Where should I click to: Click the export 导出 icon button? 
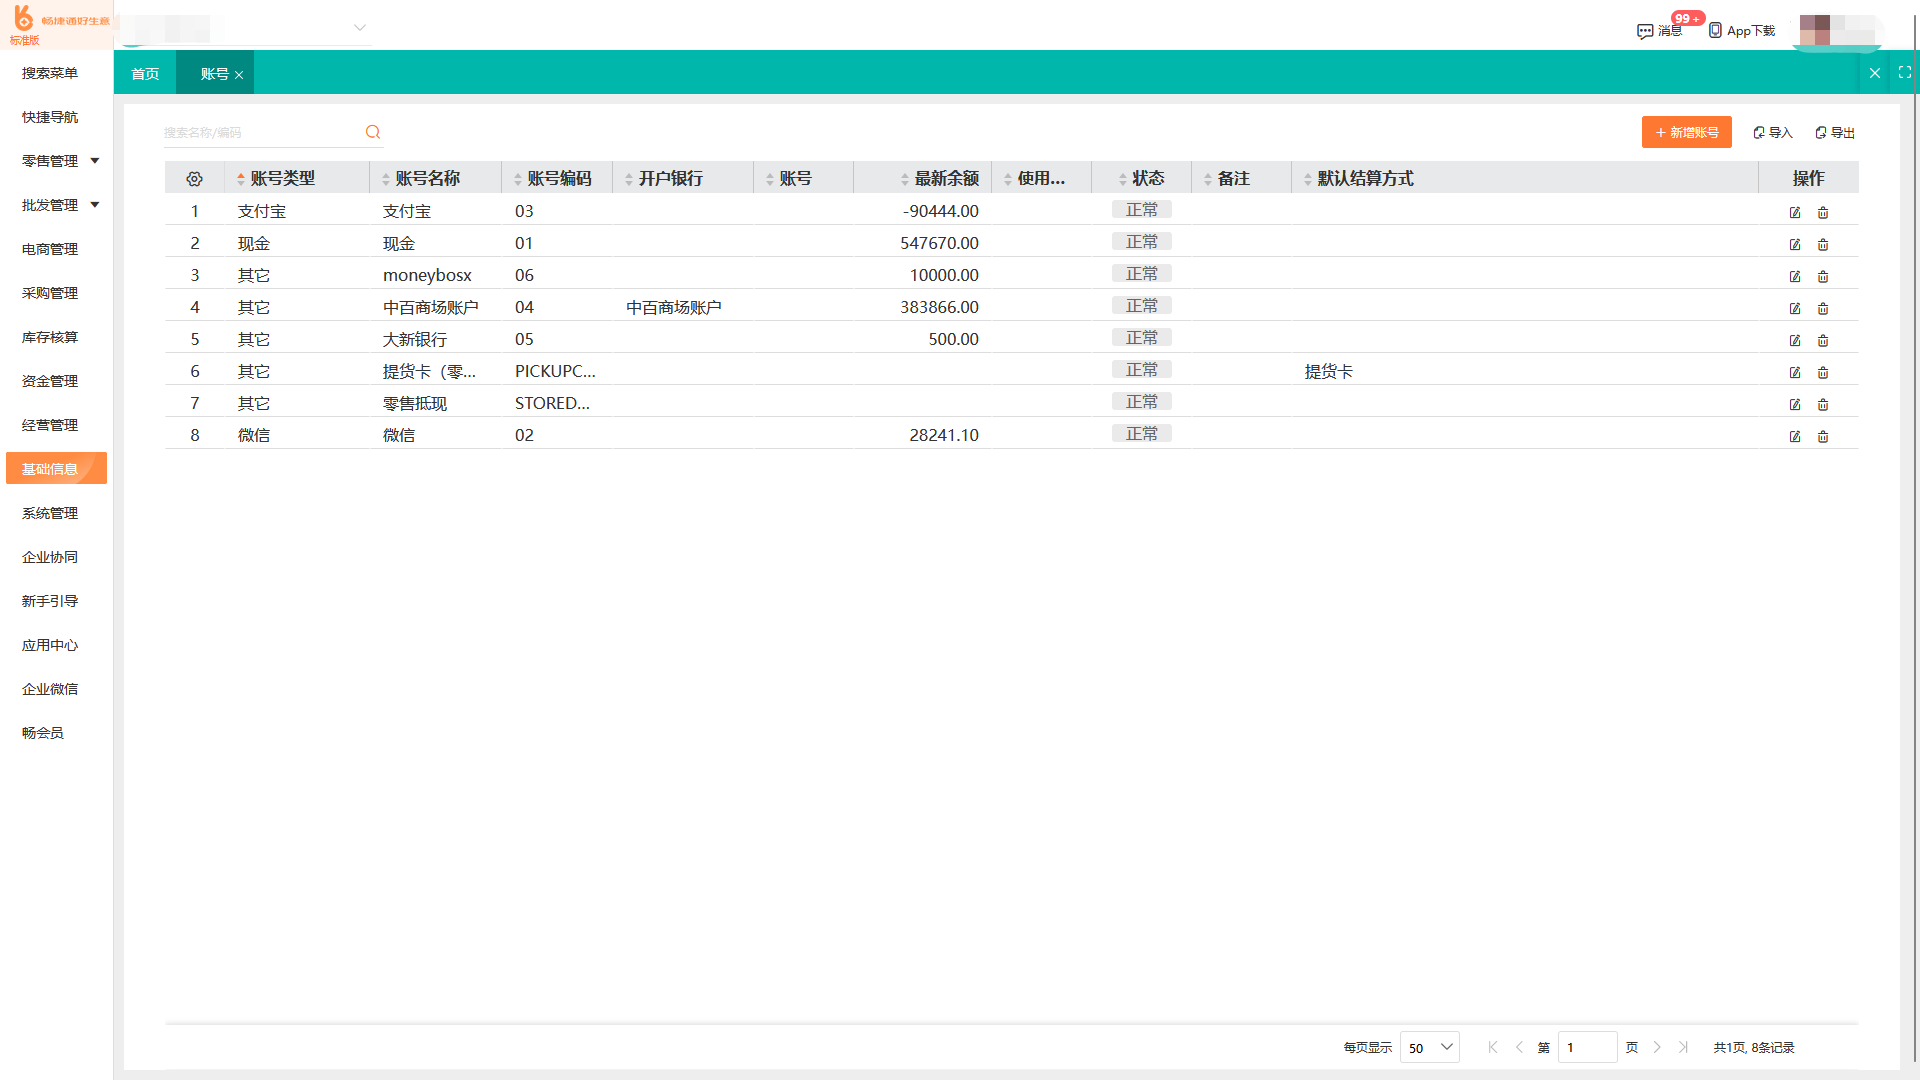pyautogui.click(x=1838, y=132)
